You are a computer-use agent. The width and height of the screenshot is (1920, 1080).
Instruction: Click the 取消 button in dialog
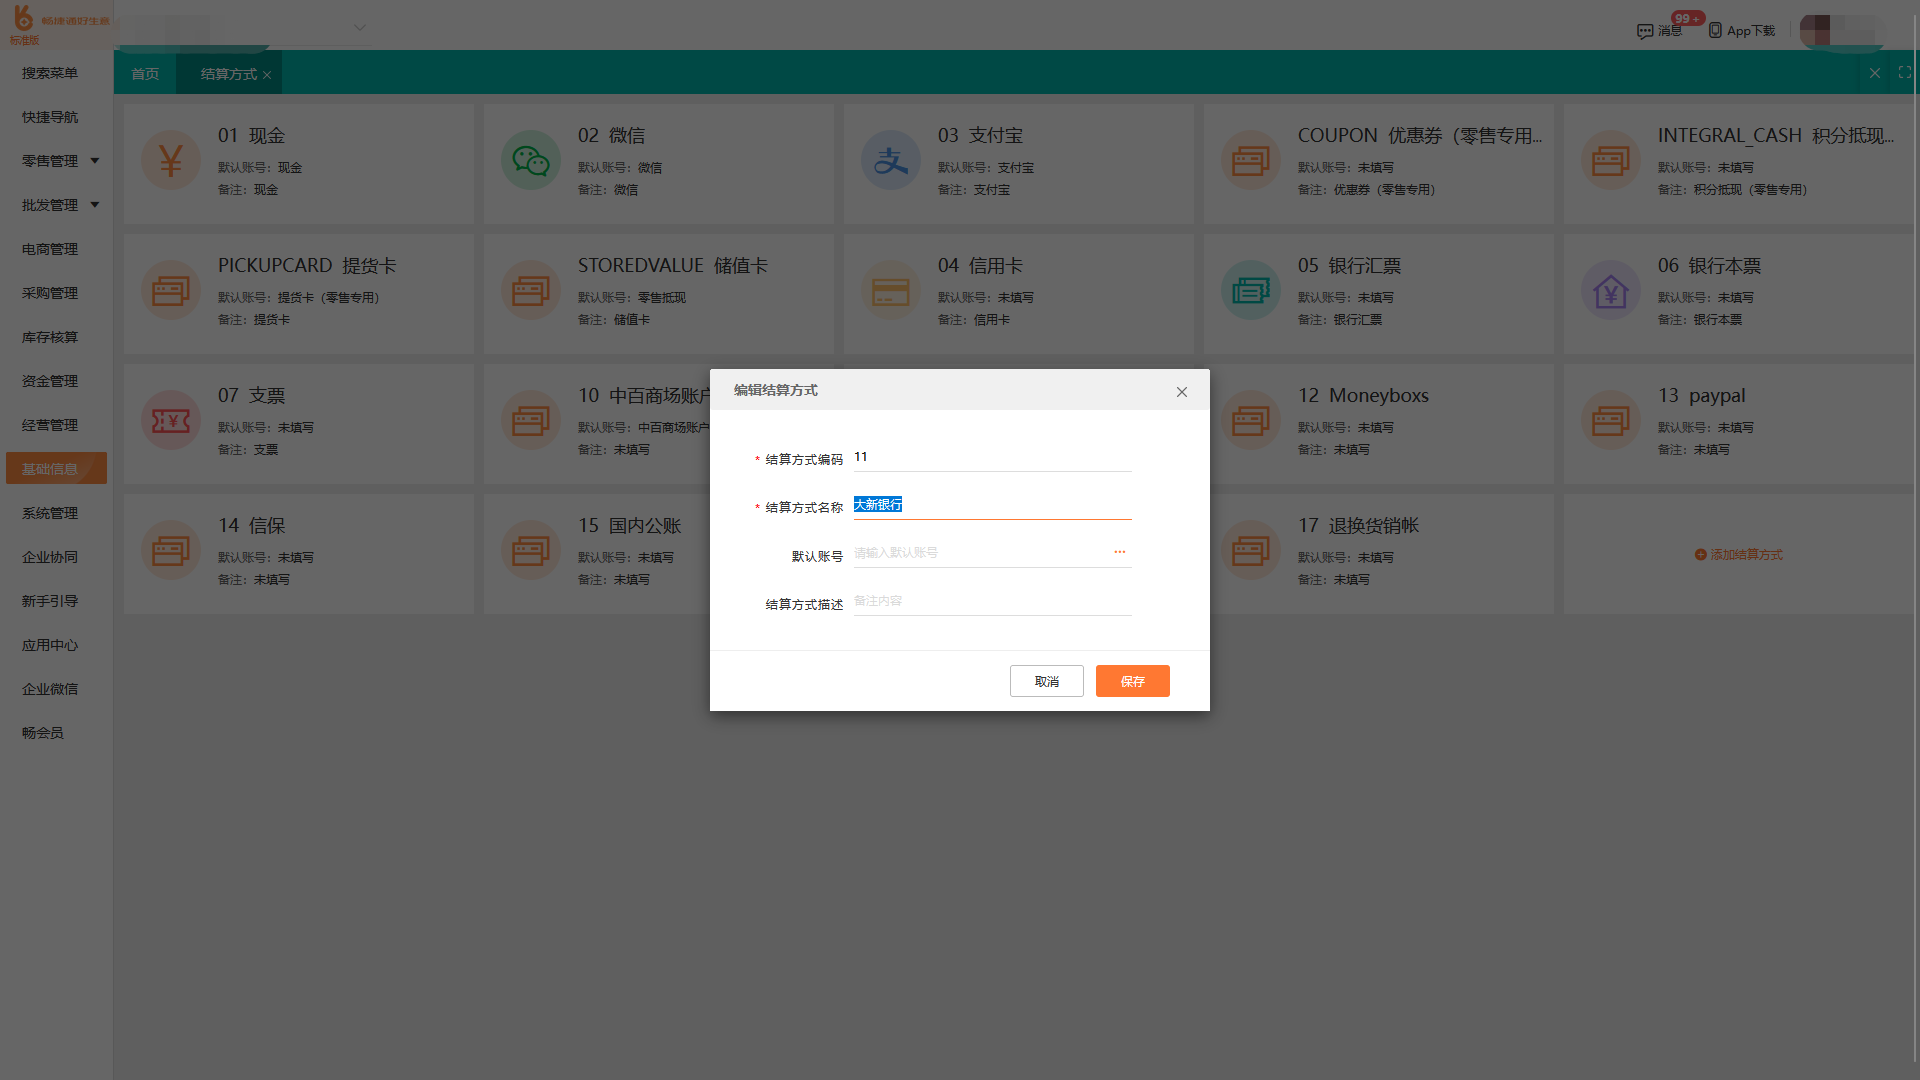click(1046, 680)
